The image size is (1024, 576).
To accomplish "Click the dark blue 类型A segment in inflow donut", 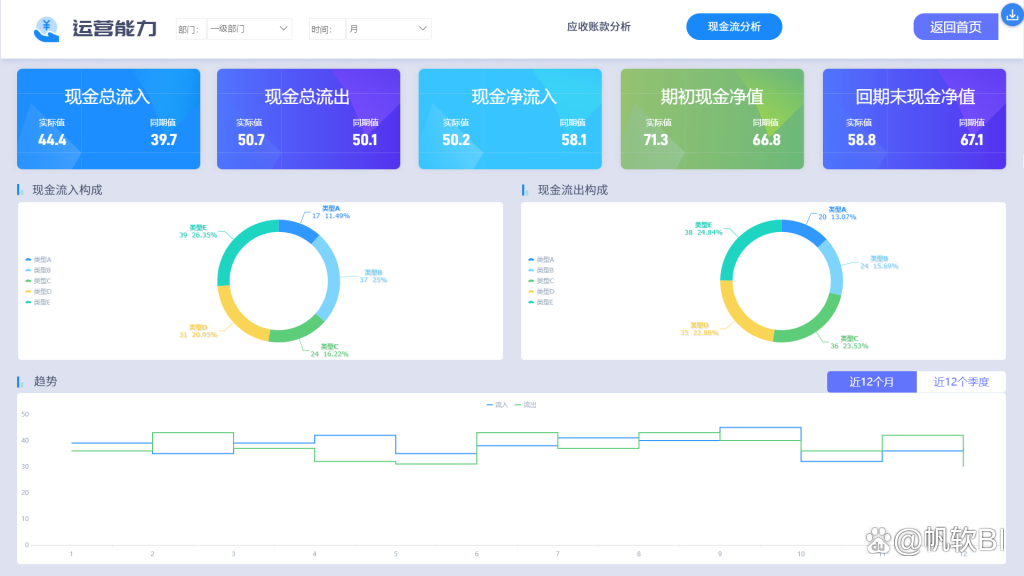I will [298, 230].
